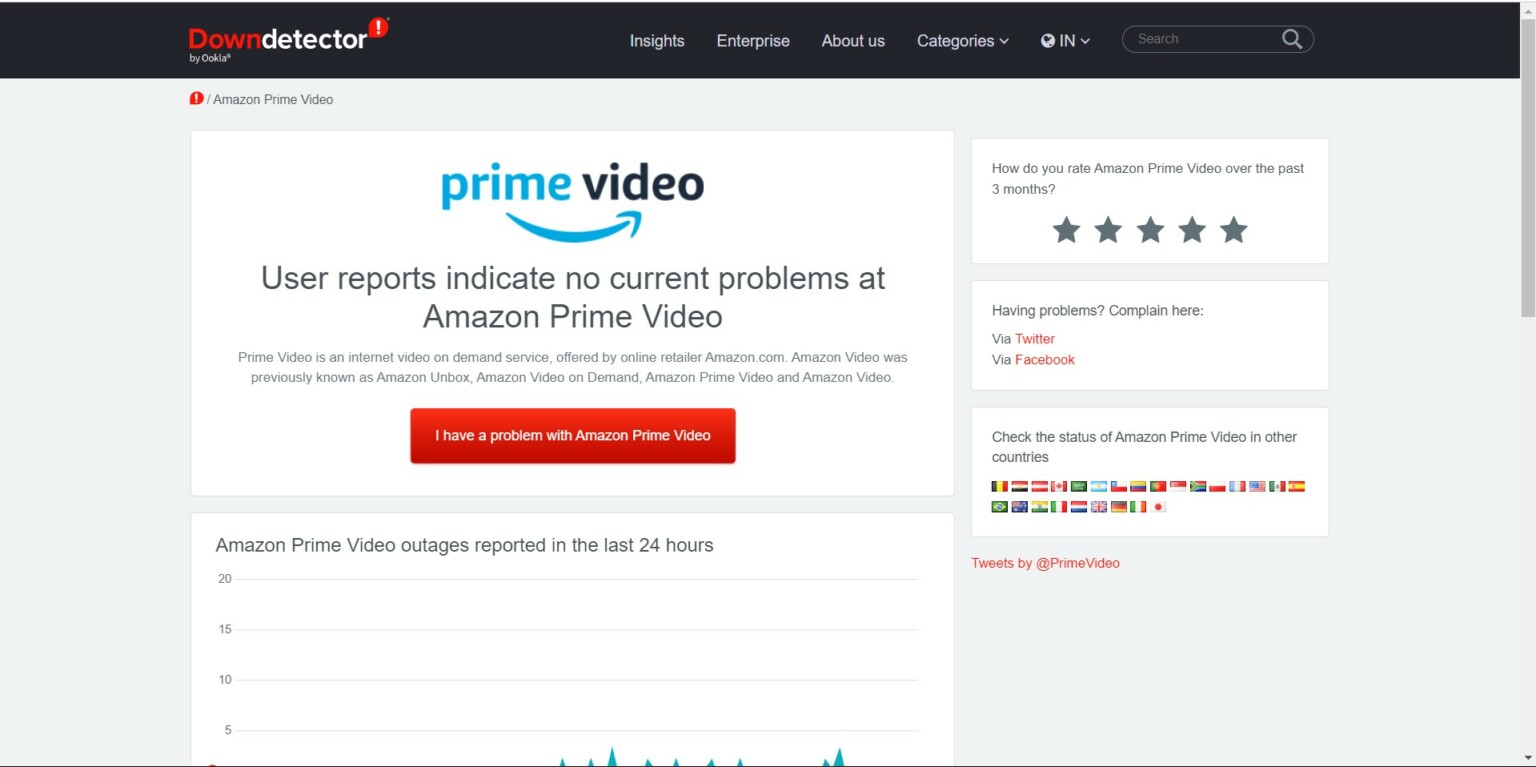Click the 20 label on chart axis
Viewport: 1536px width, 767px height.
pyautogui.click(x=225, y=579)
